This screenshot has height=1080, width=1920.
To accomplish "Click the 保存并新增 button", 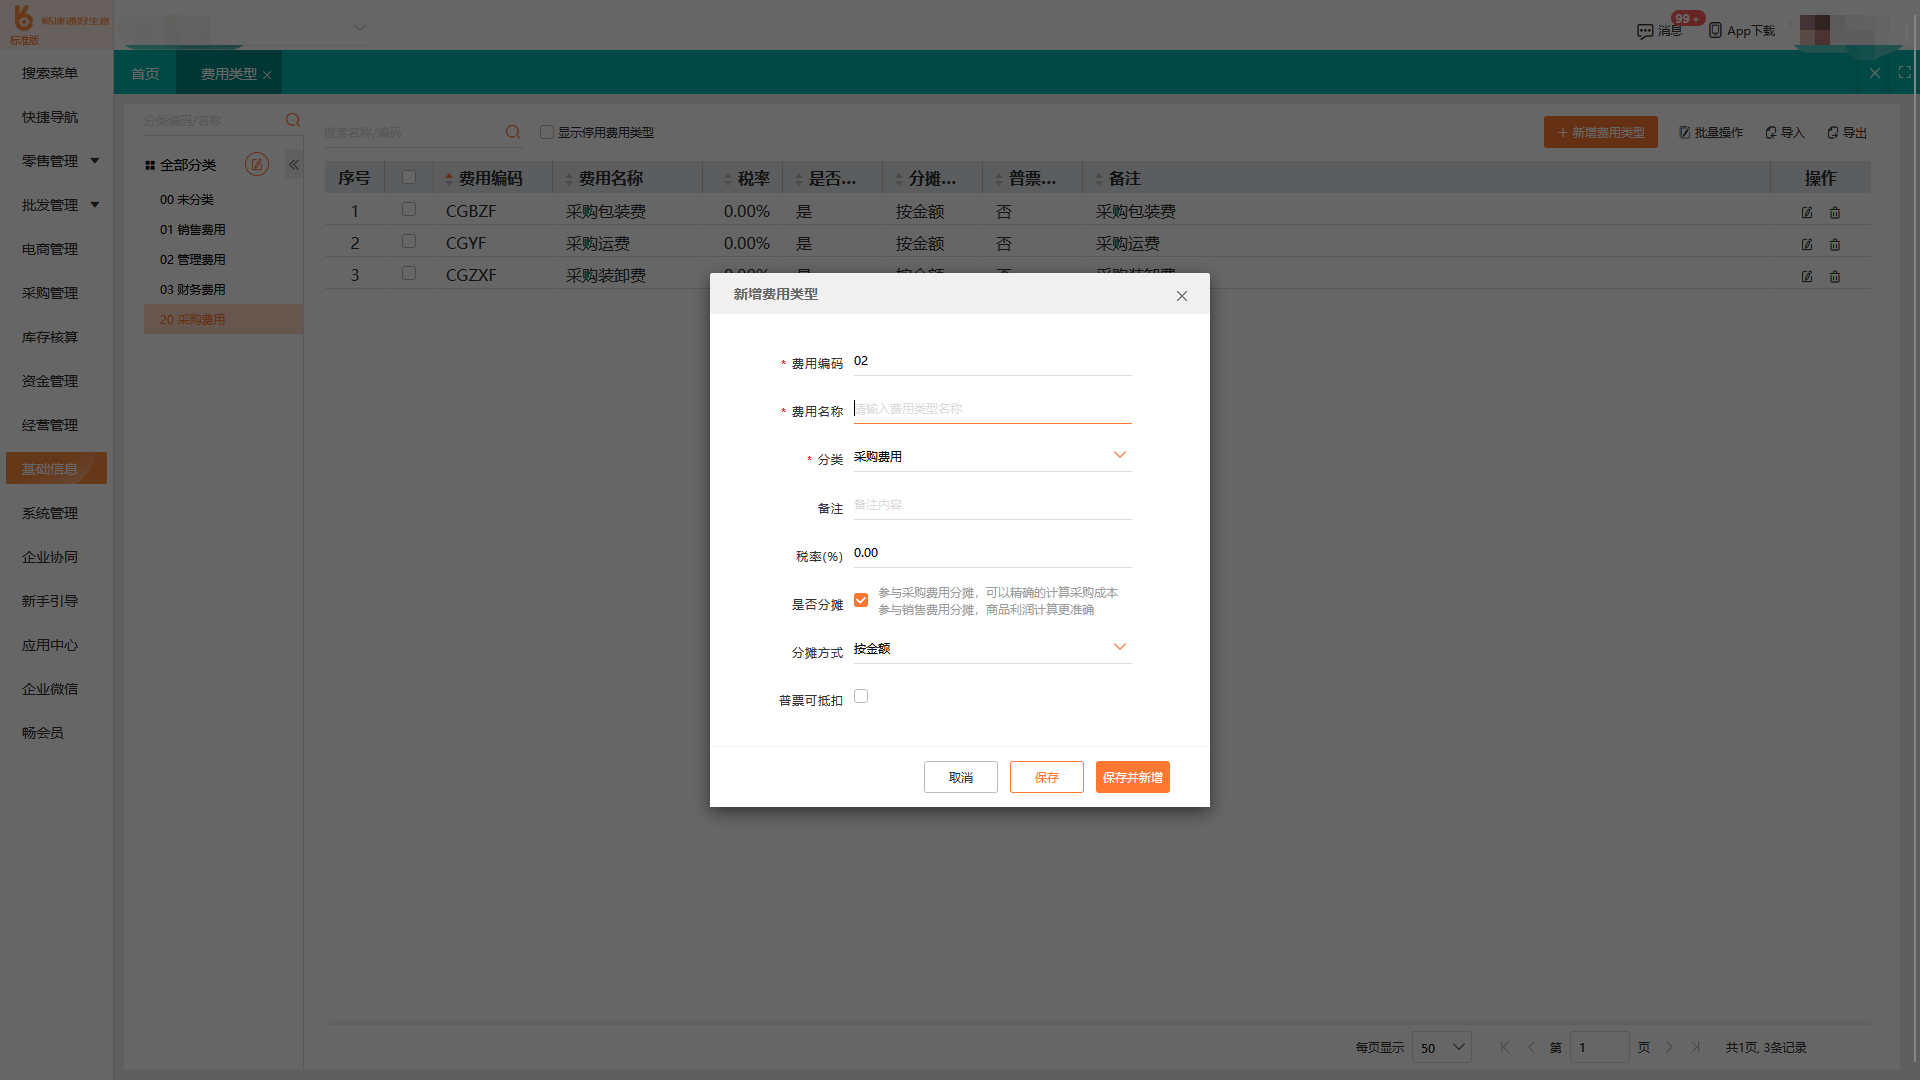I will pyautogui.click(x=1131, y=777).
